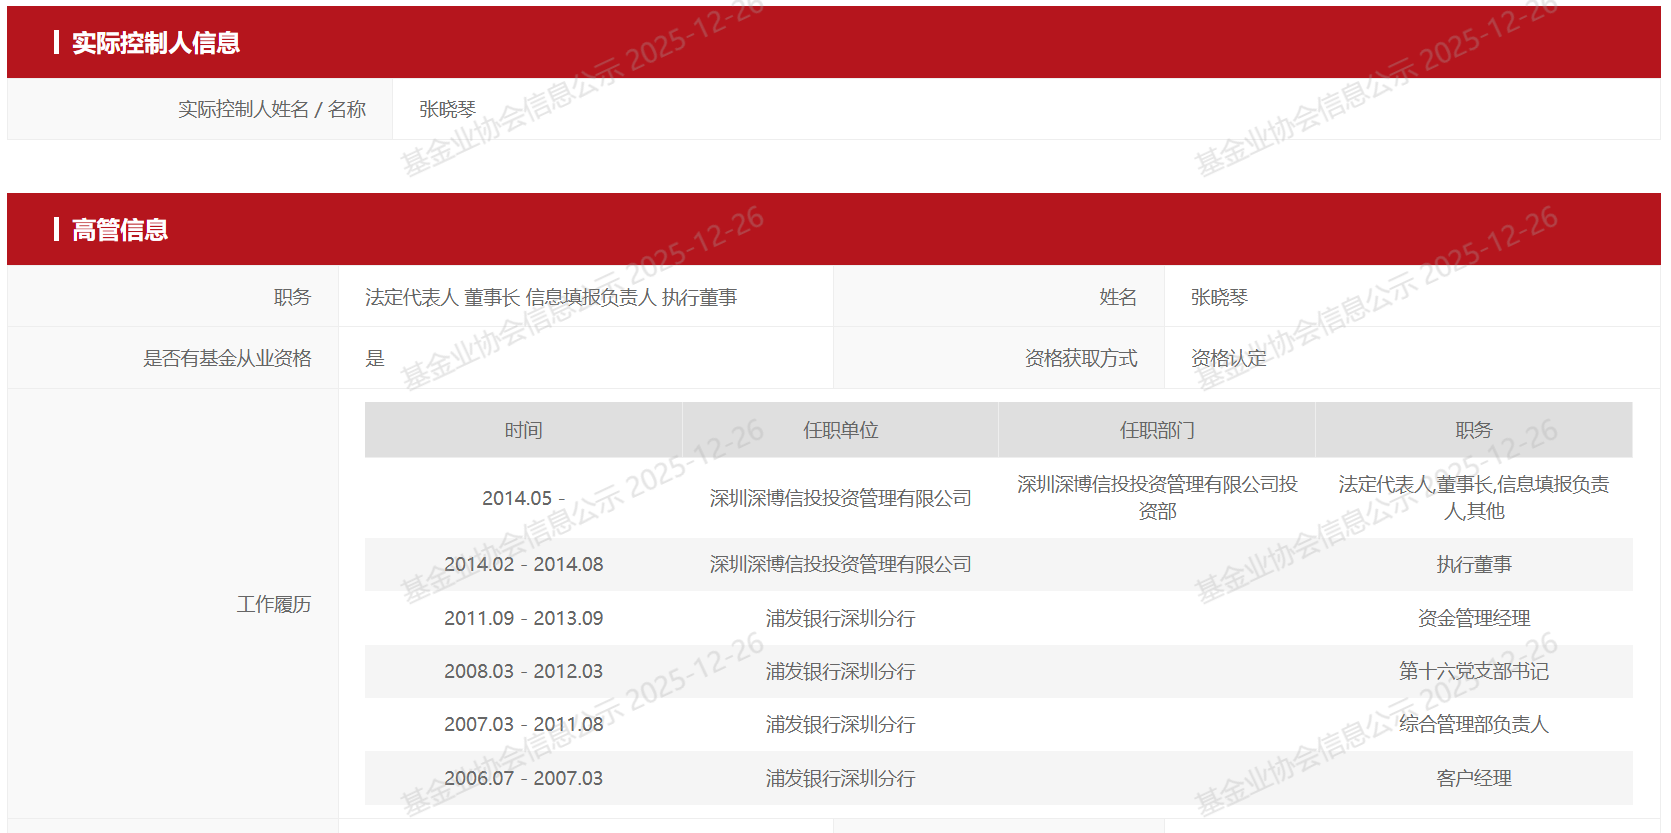Image resolution: width=1671 pixels, height=833 pixels.
Task: Click the 时间 column header
Action: 523,430
